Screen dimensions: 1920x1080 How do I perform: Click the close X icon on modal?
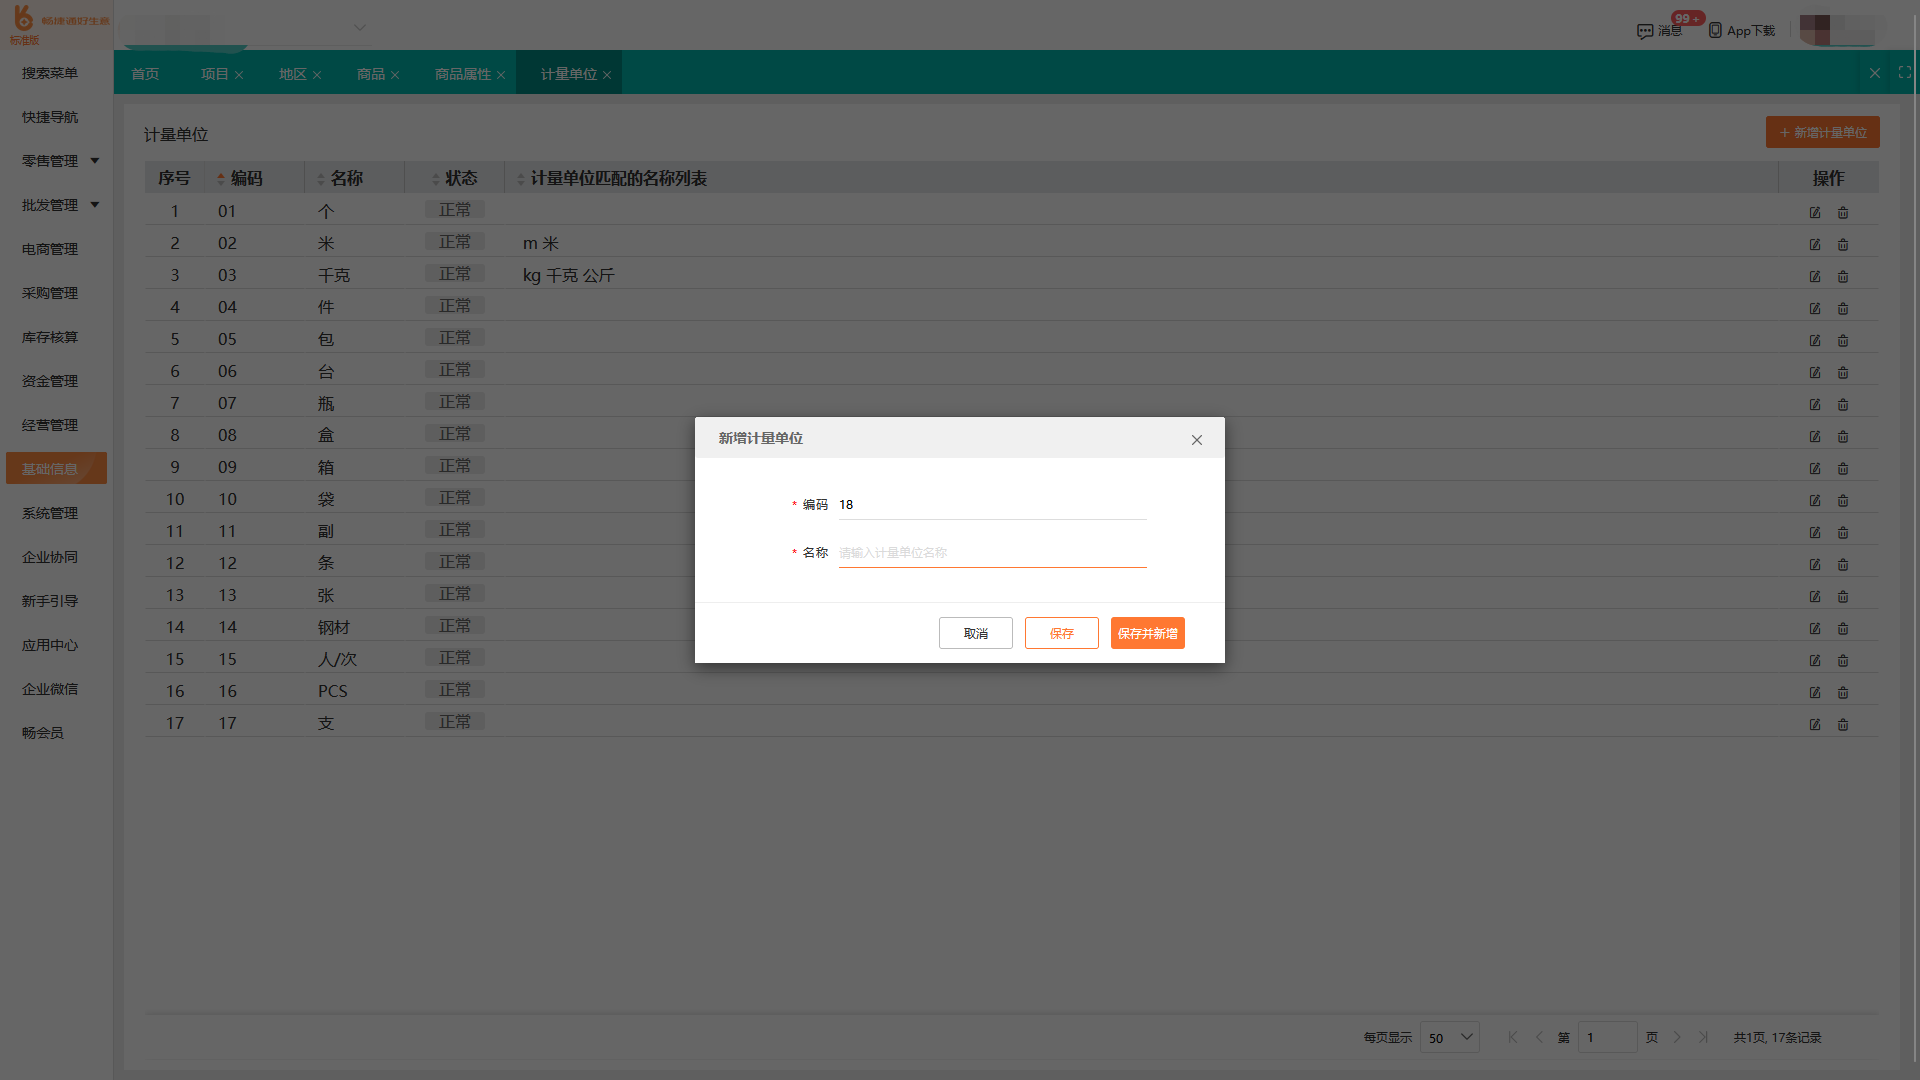(x=1196, y=439)
